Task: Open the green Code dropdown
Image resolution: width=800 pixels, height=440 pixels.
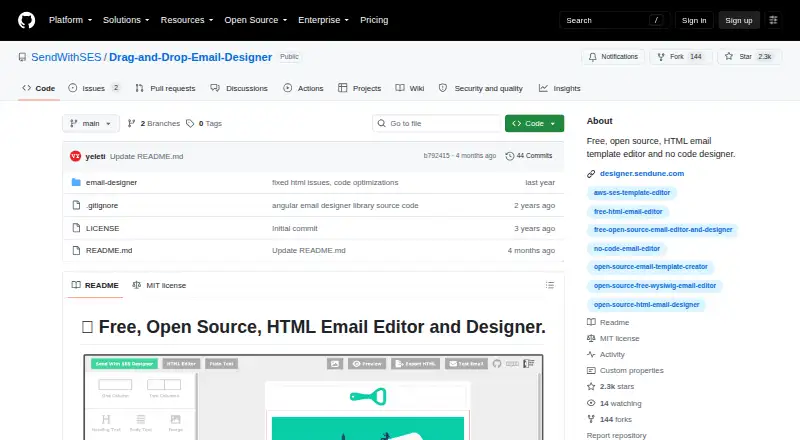Action: 534,124
